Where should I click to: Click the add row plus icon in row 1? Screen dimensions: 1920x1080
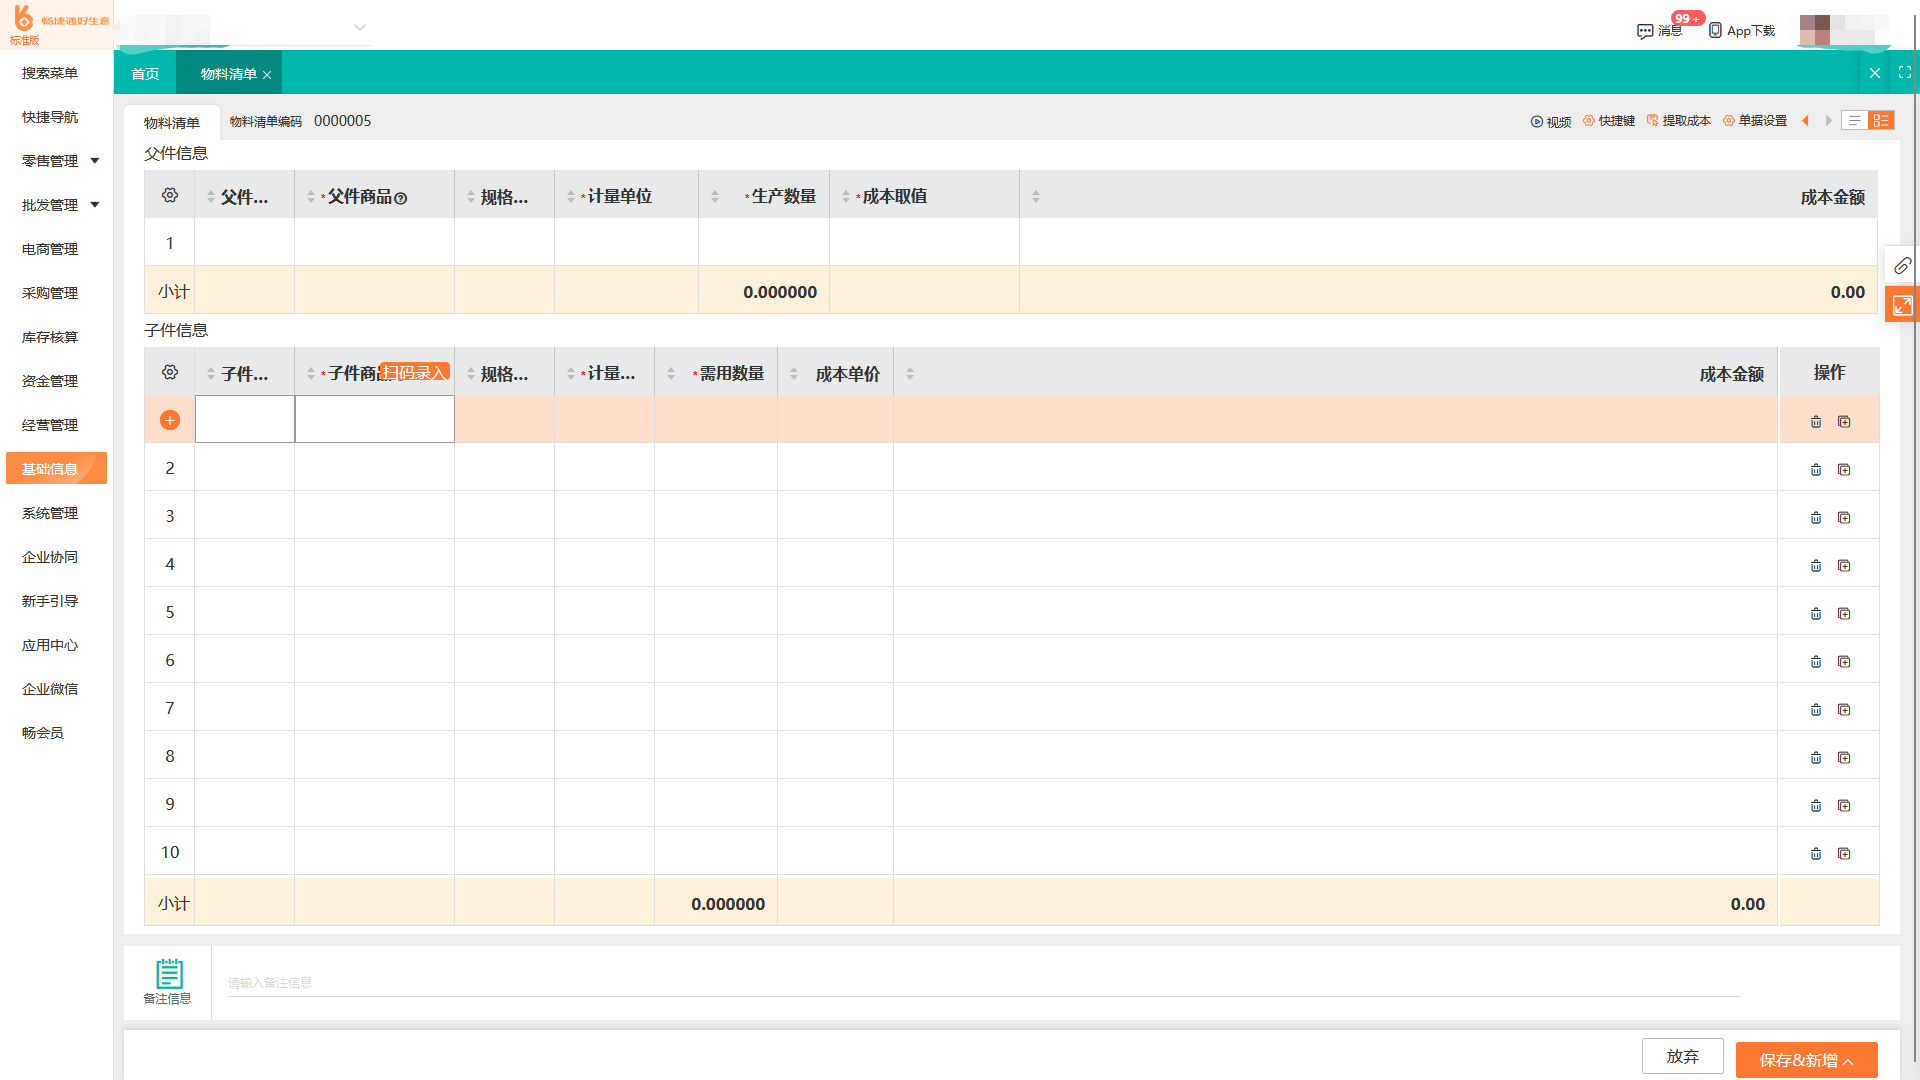[169, 421]
